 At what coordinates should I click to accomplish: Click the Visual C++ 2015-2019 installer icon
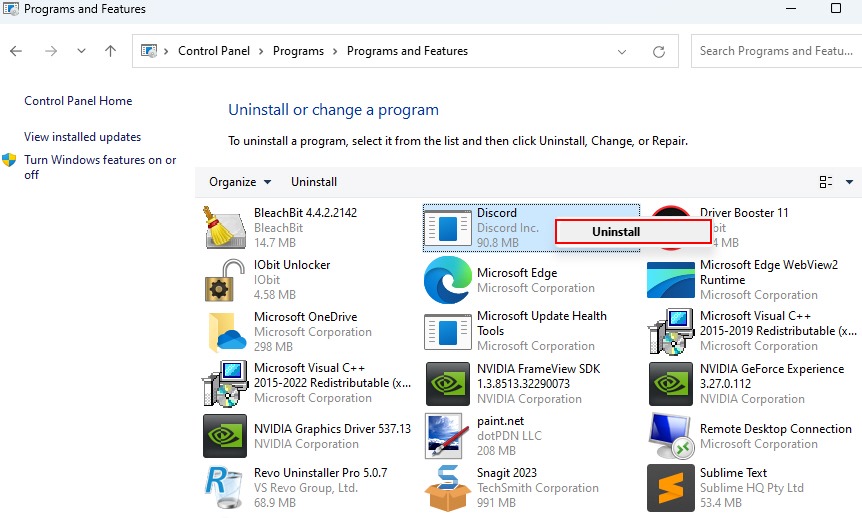click(671, 332)
